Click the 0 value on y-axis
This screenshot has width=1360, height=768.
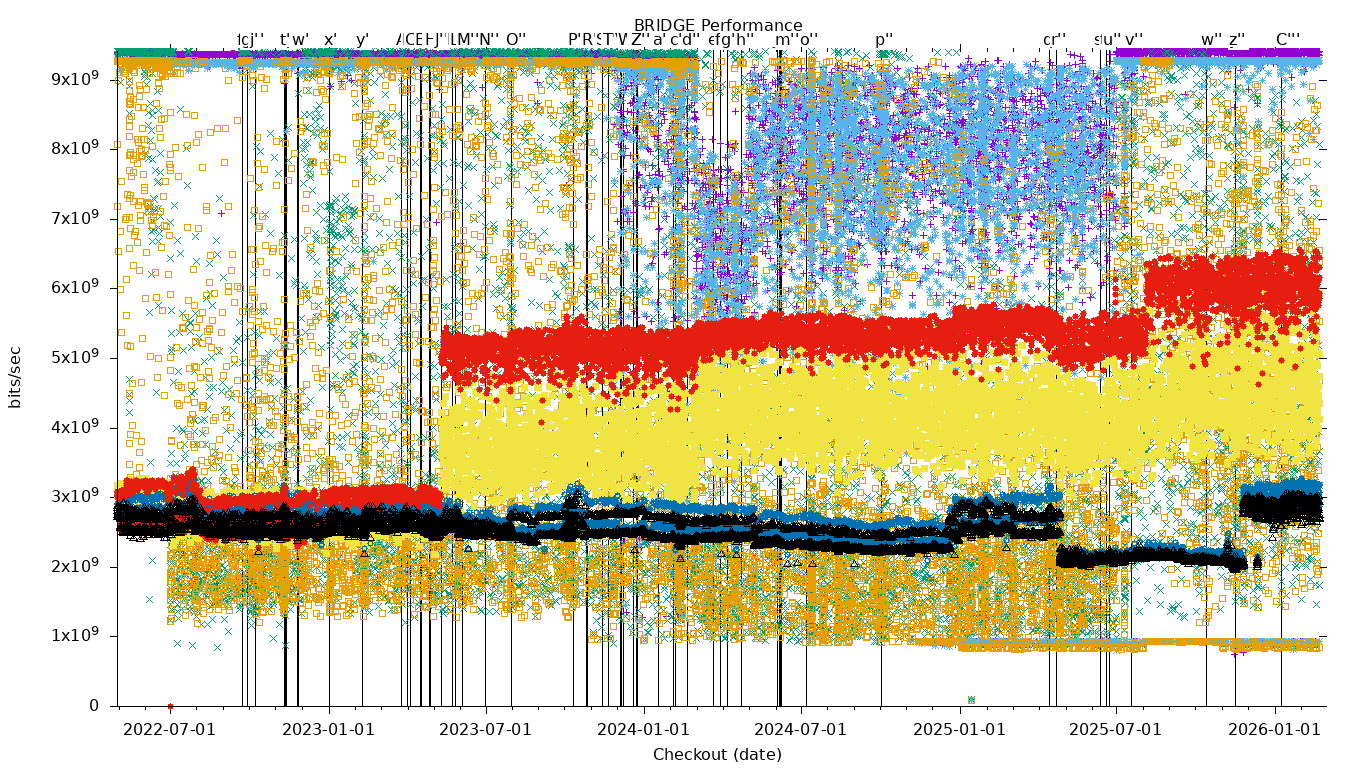pos(94,706)
